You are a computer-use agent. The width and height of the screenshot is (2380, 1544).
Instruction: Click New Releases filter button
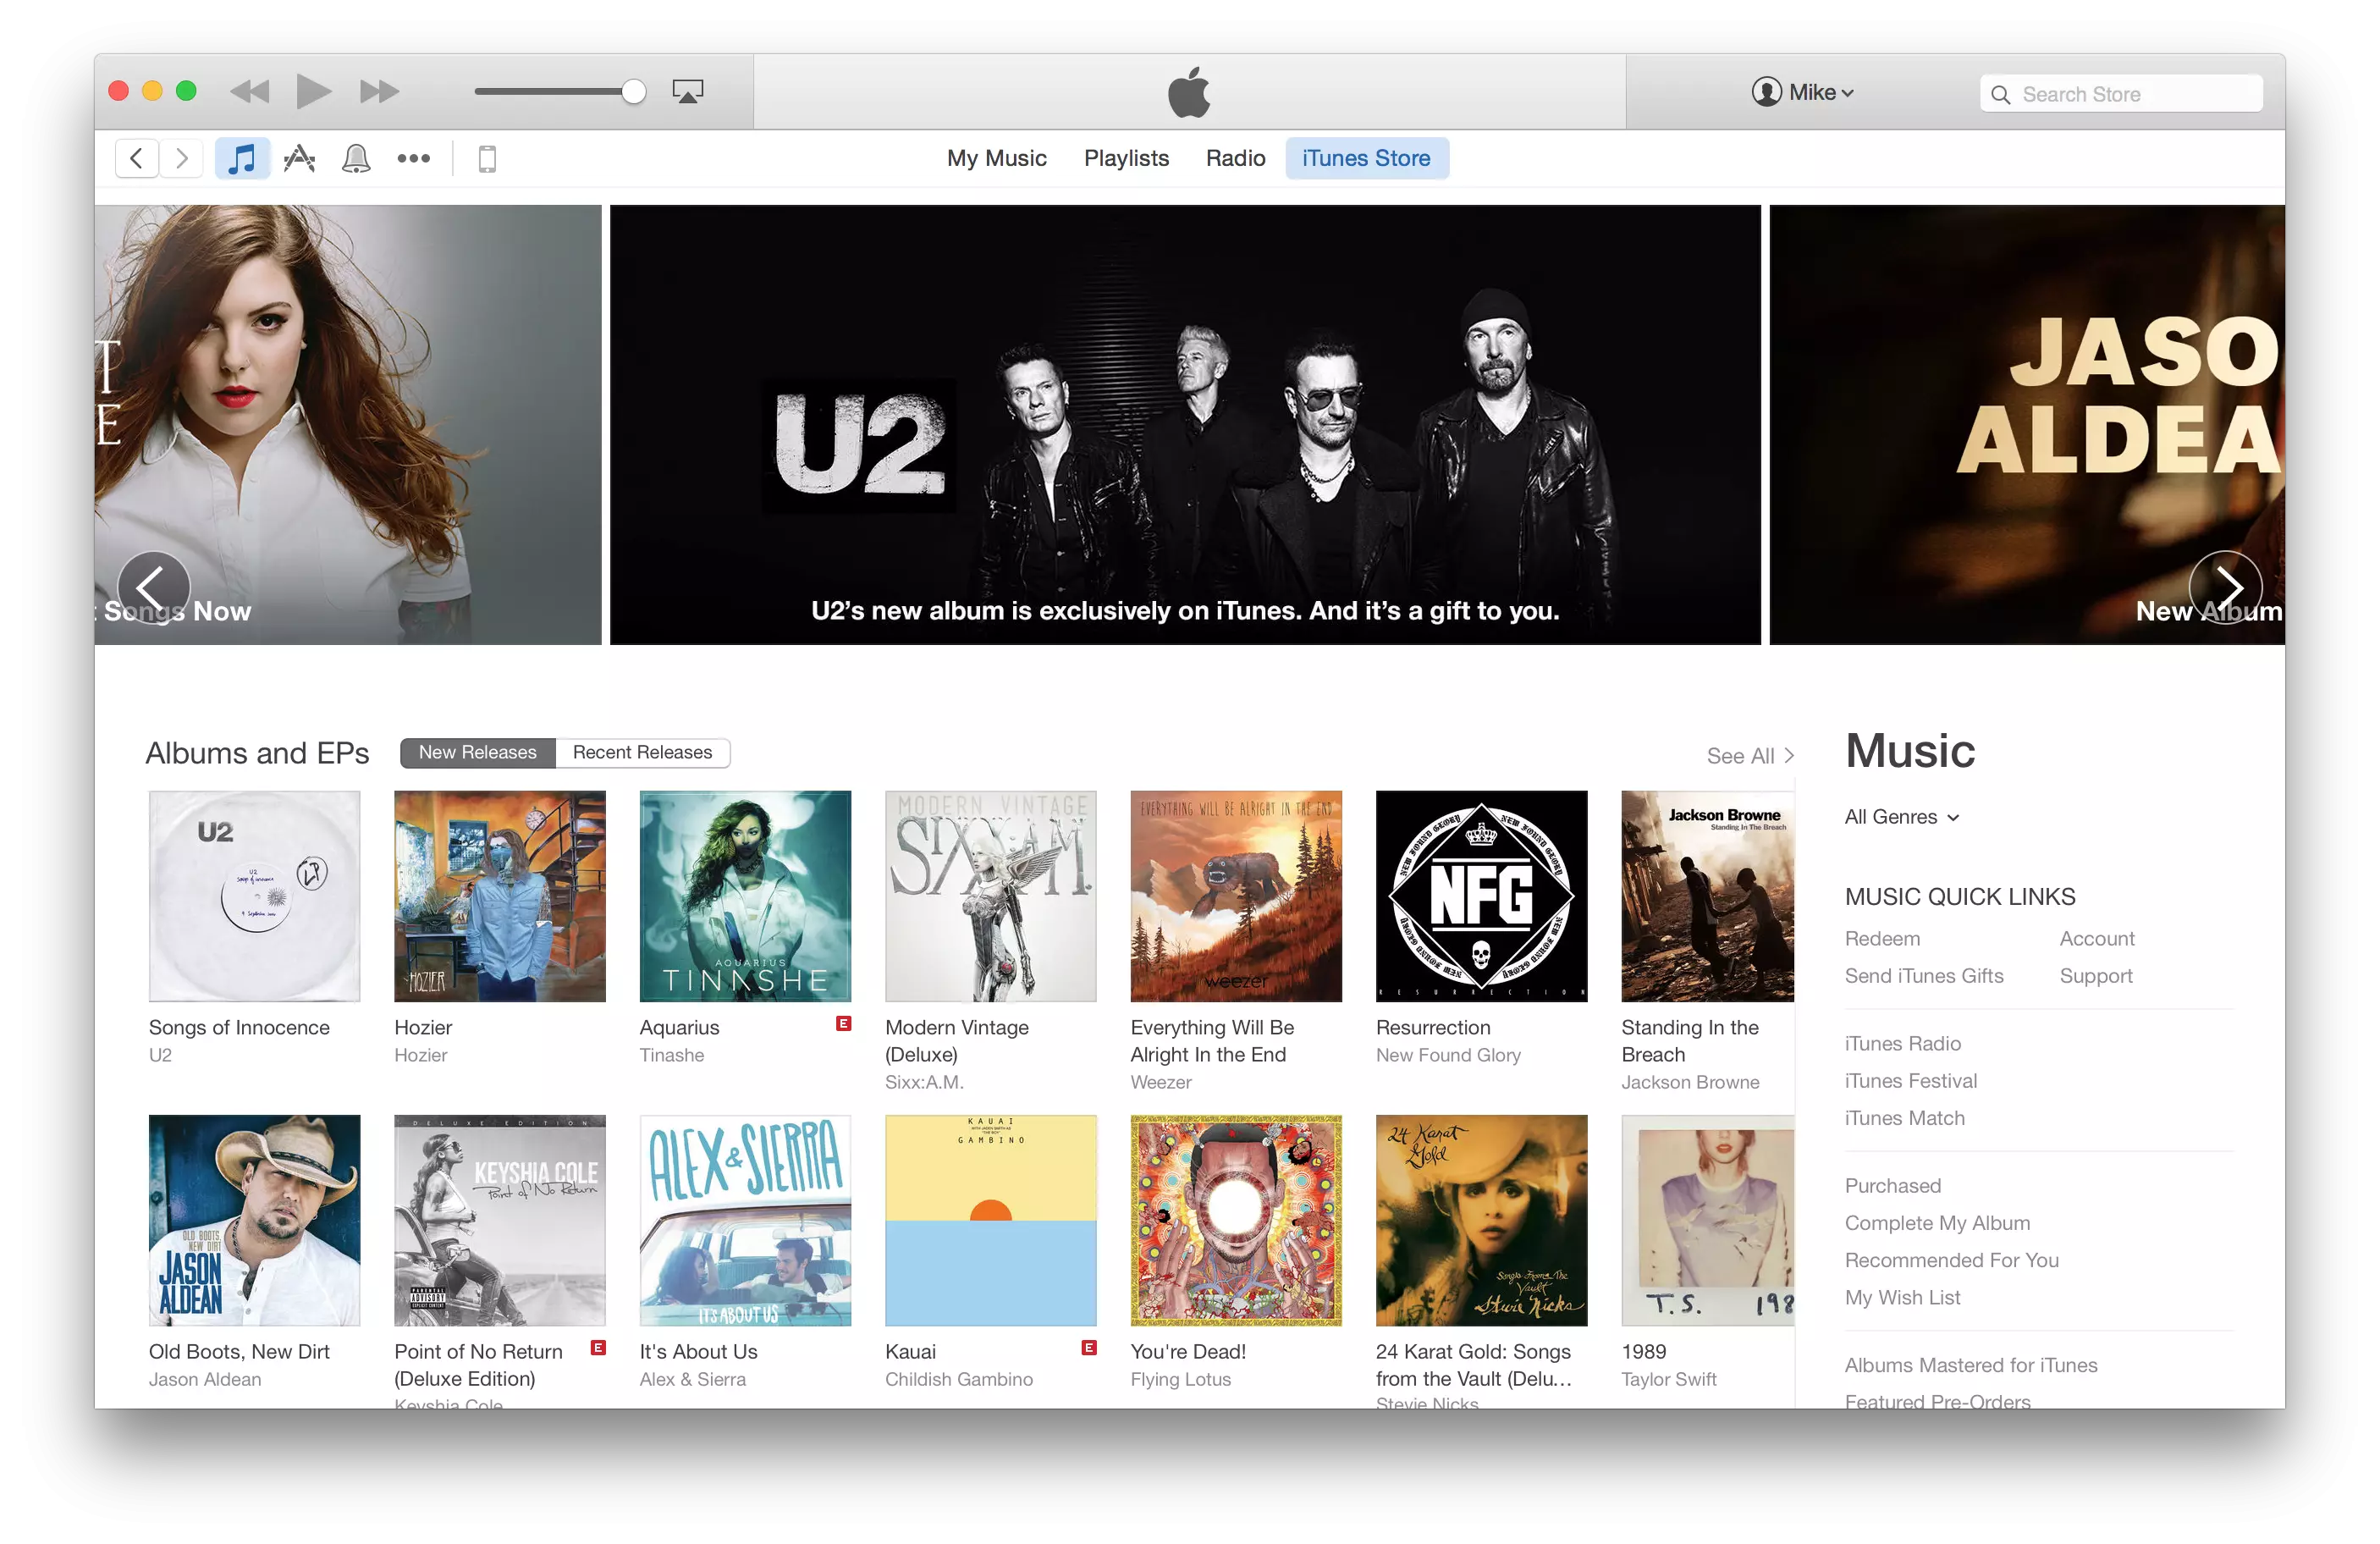click(x=477, y=751)
